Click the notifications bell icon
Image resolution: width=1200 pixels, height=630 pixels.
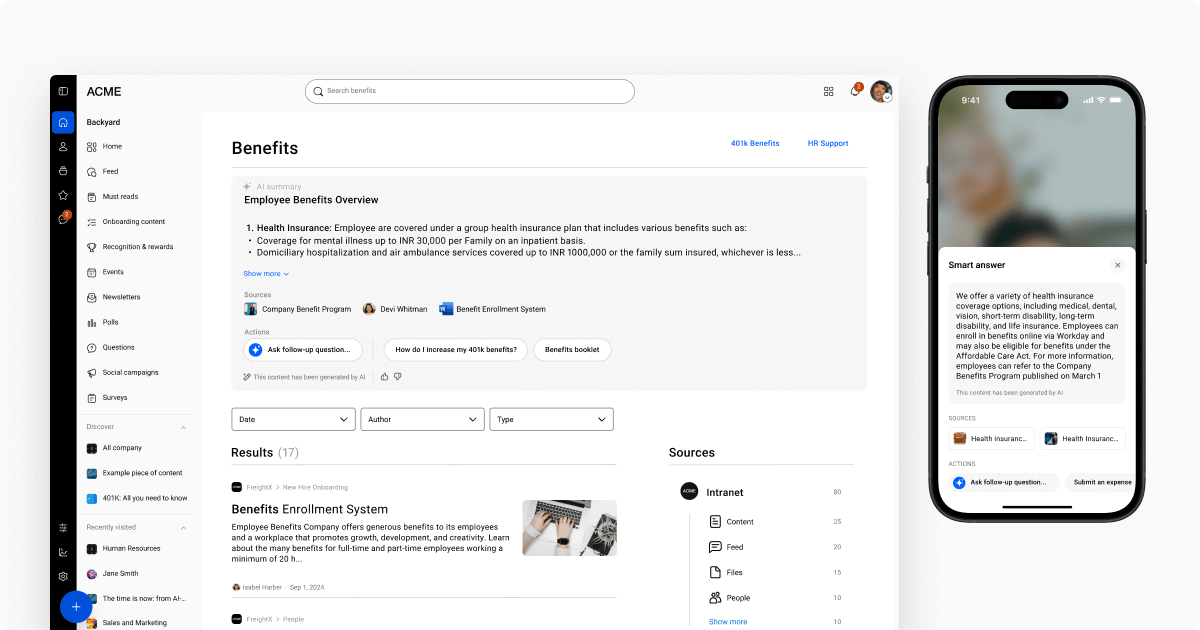tap(854, 91)
